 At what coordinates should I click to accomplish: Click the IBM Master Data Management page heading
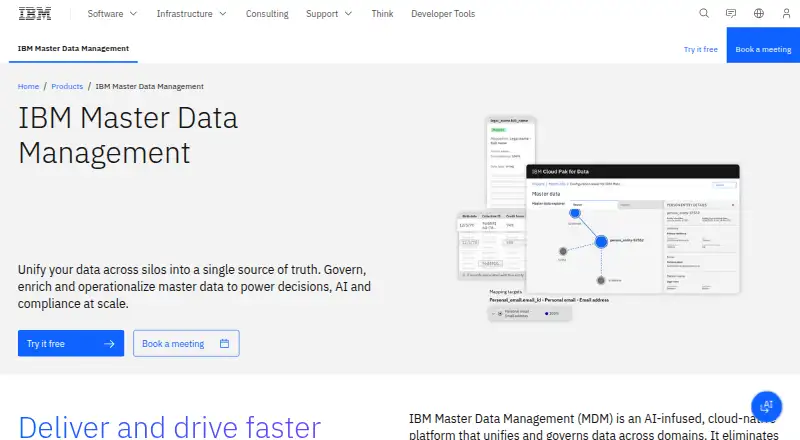(x=128, y=135)
